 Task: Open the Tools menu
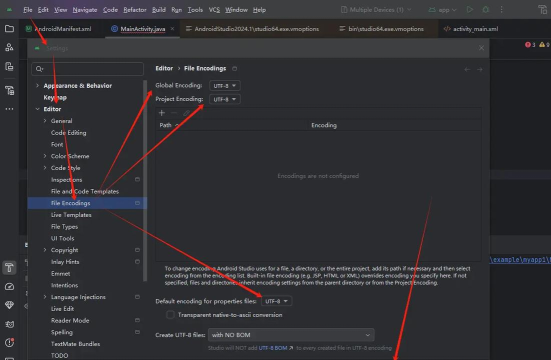coord(195,10)
